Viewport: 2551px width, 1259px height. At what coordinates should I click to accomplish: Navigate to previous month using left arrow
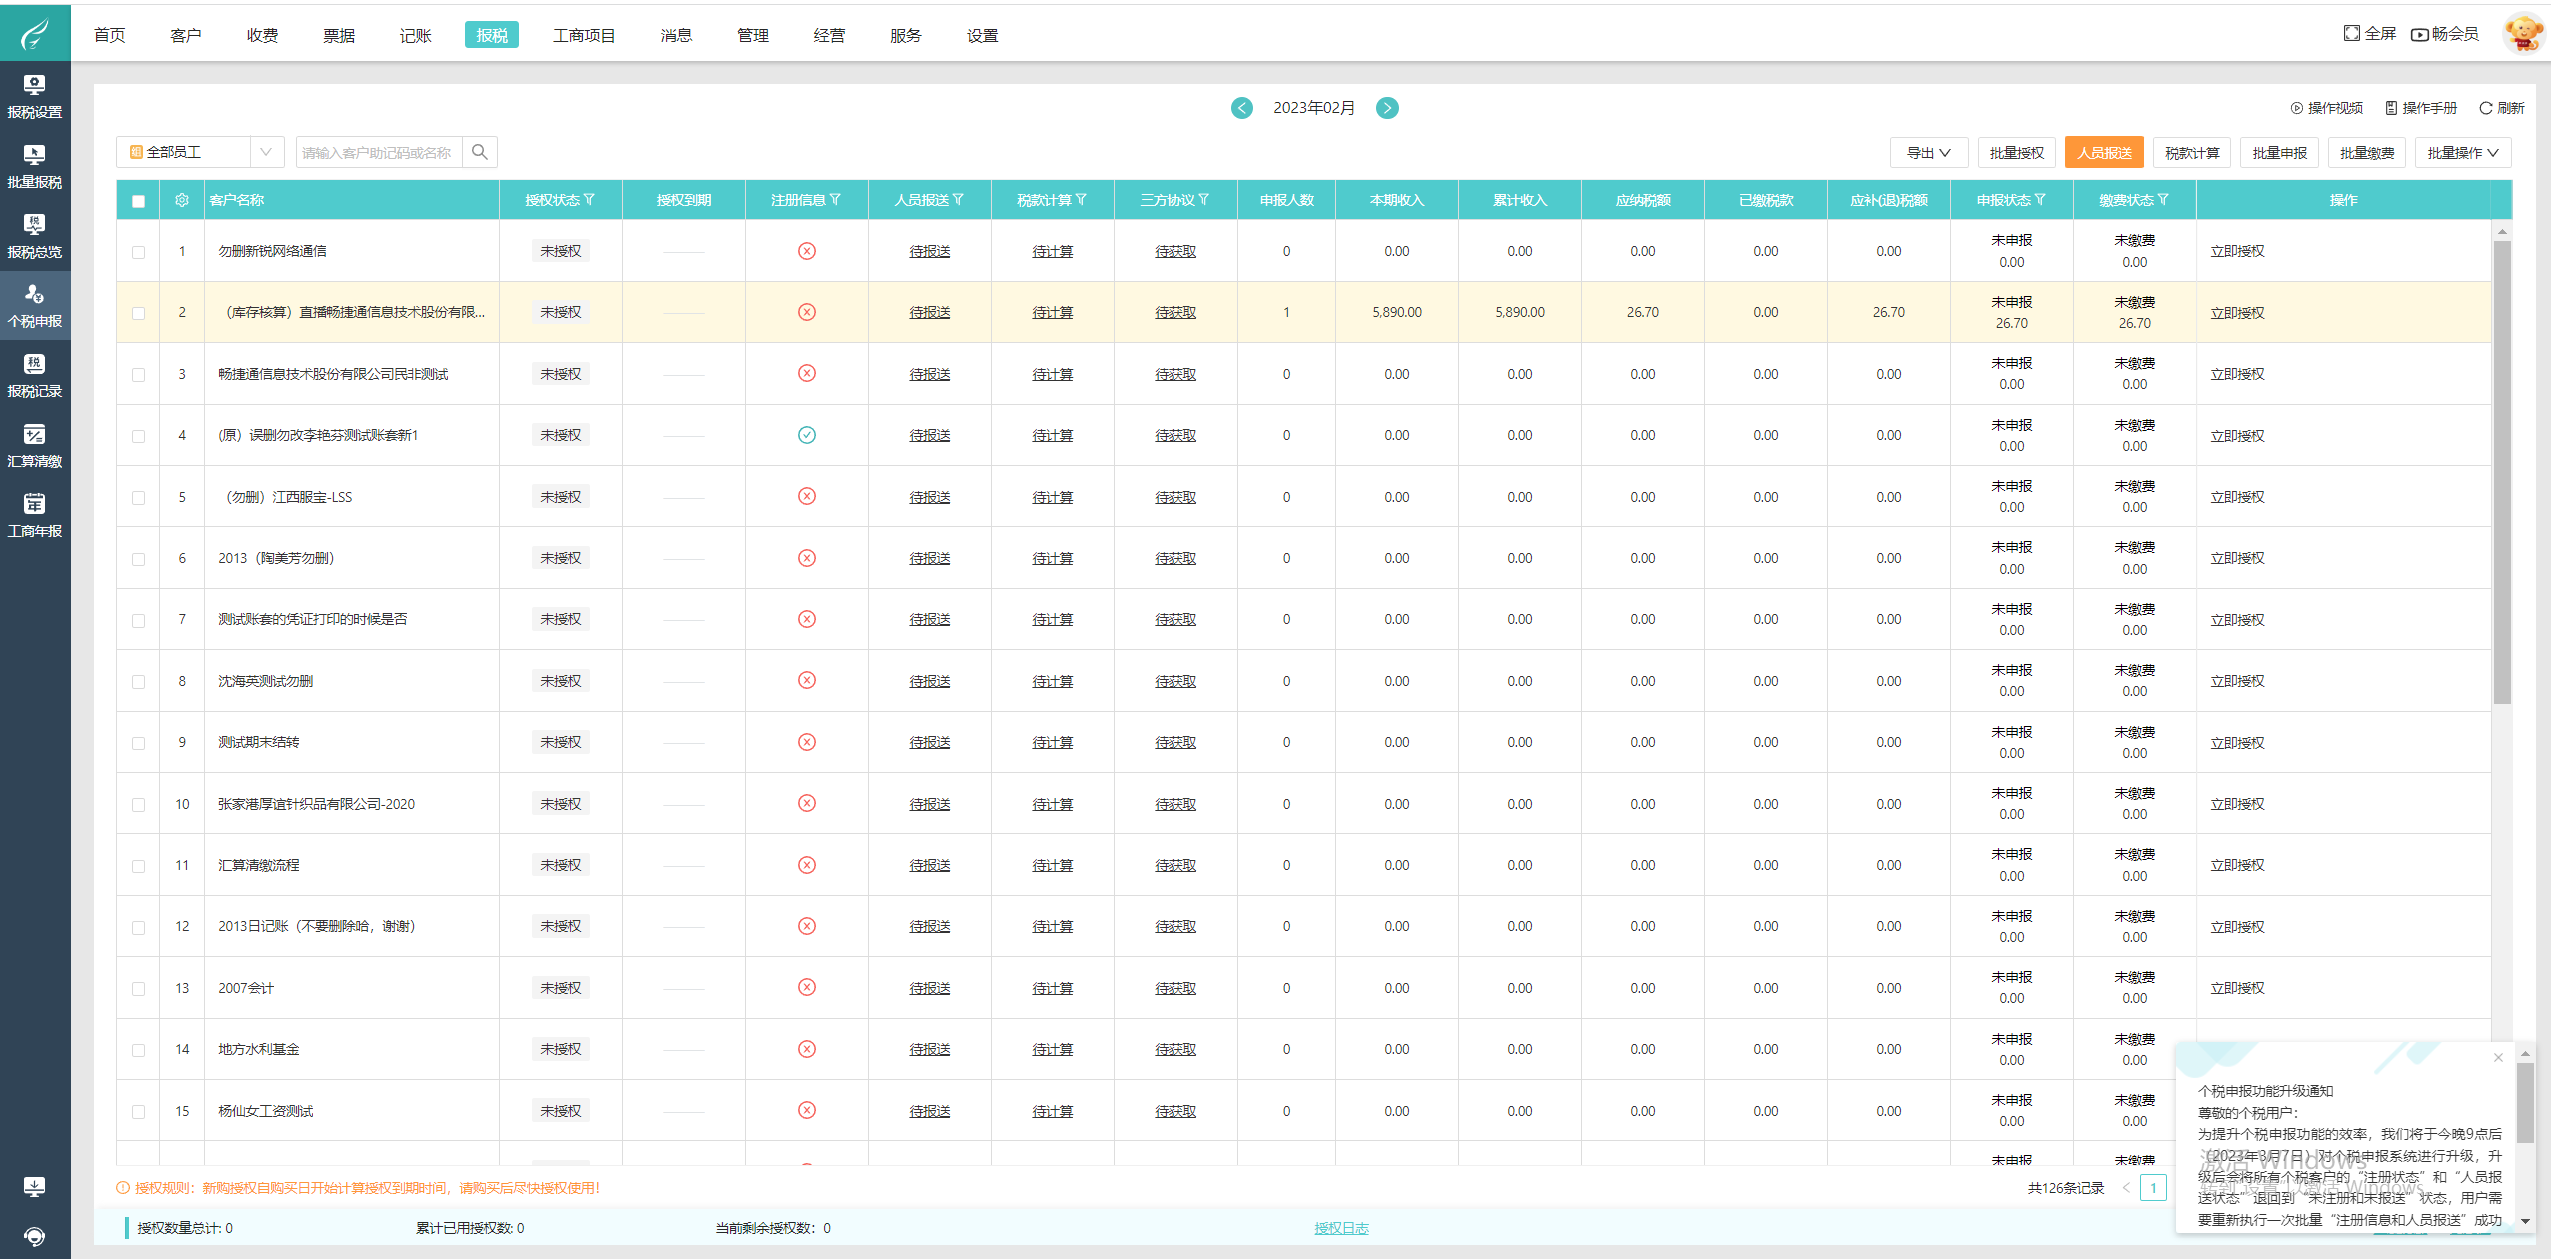1238,109
